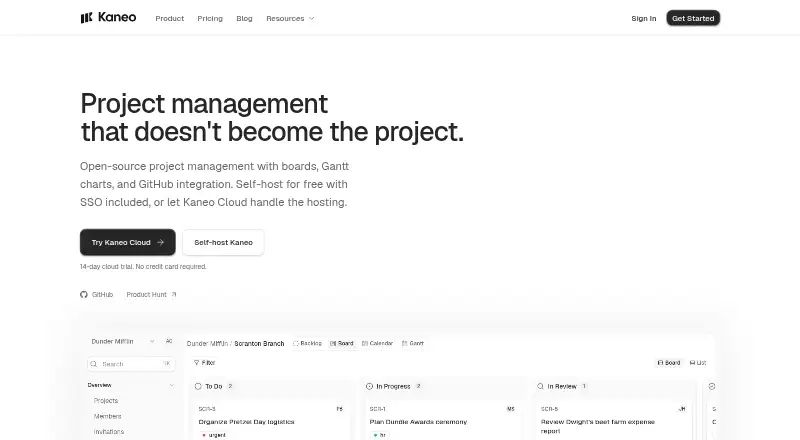Click the Get Started button
The width and height of the screenshot is (800, 440).
693,18
